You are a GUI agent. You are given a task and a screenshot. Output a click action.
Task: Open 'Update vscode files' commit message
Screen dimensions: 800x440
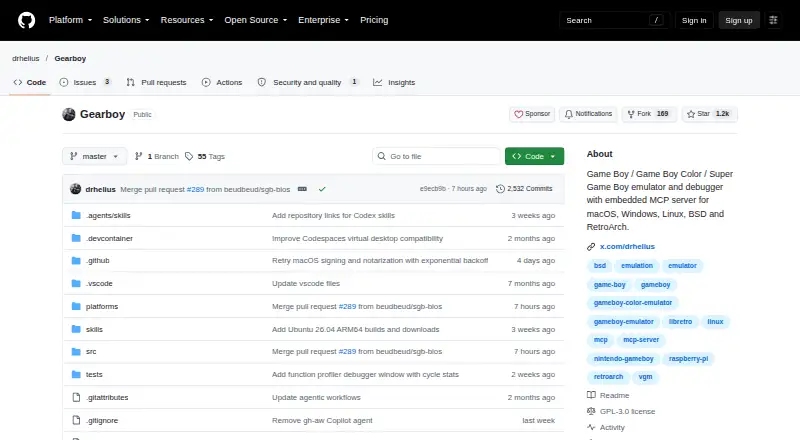pyautogui.click(x=306, y=283)
